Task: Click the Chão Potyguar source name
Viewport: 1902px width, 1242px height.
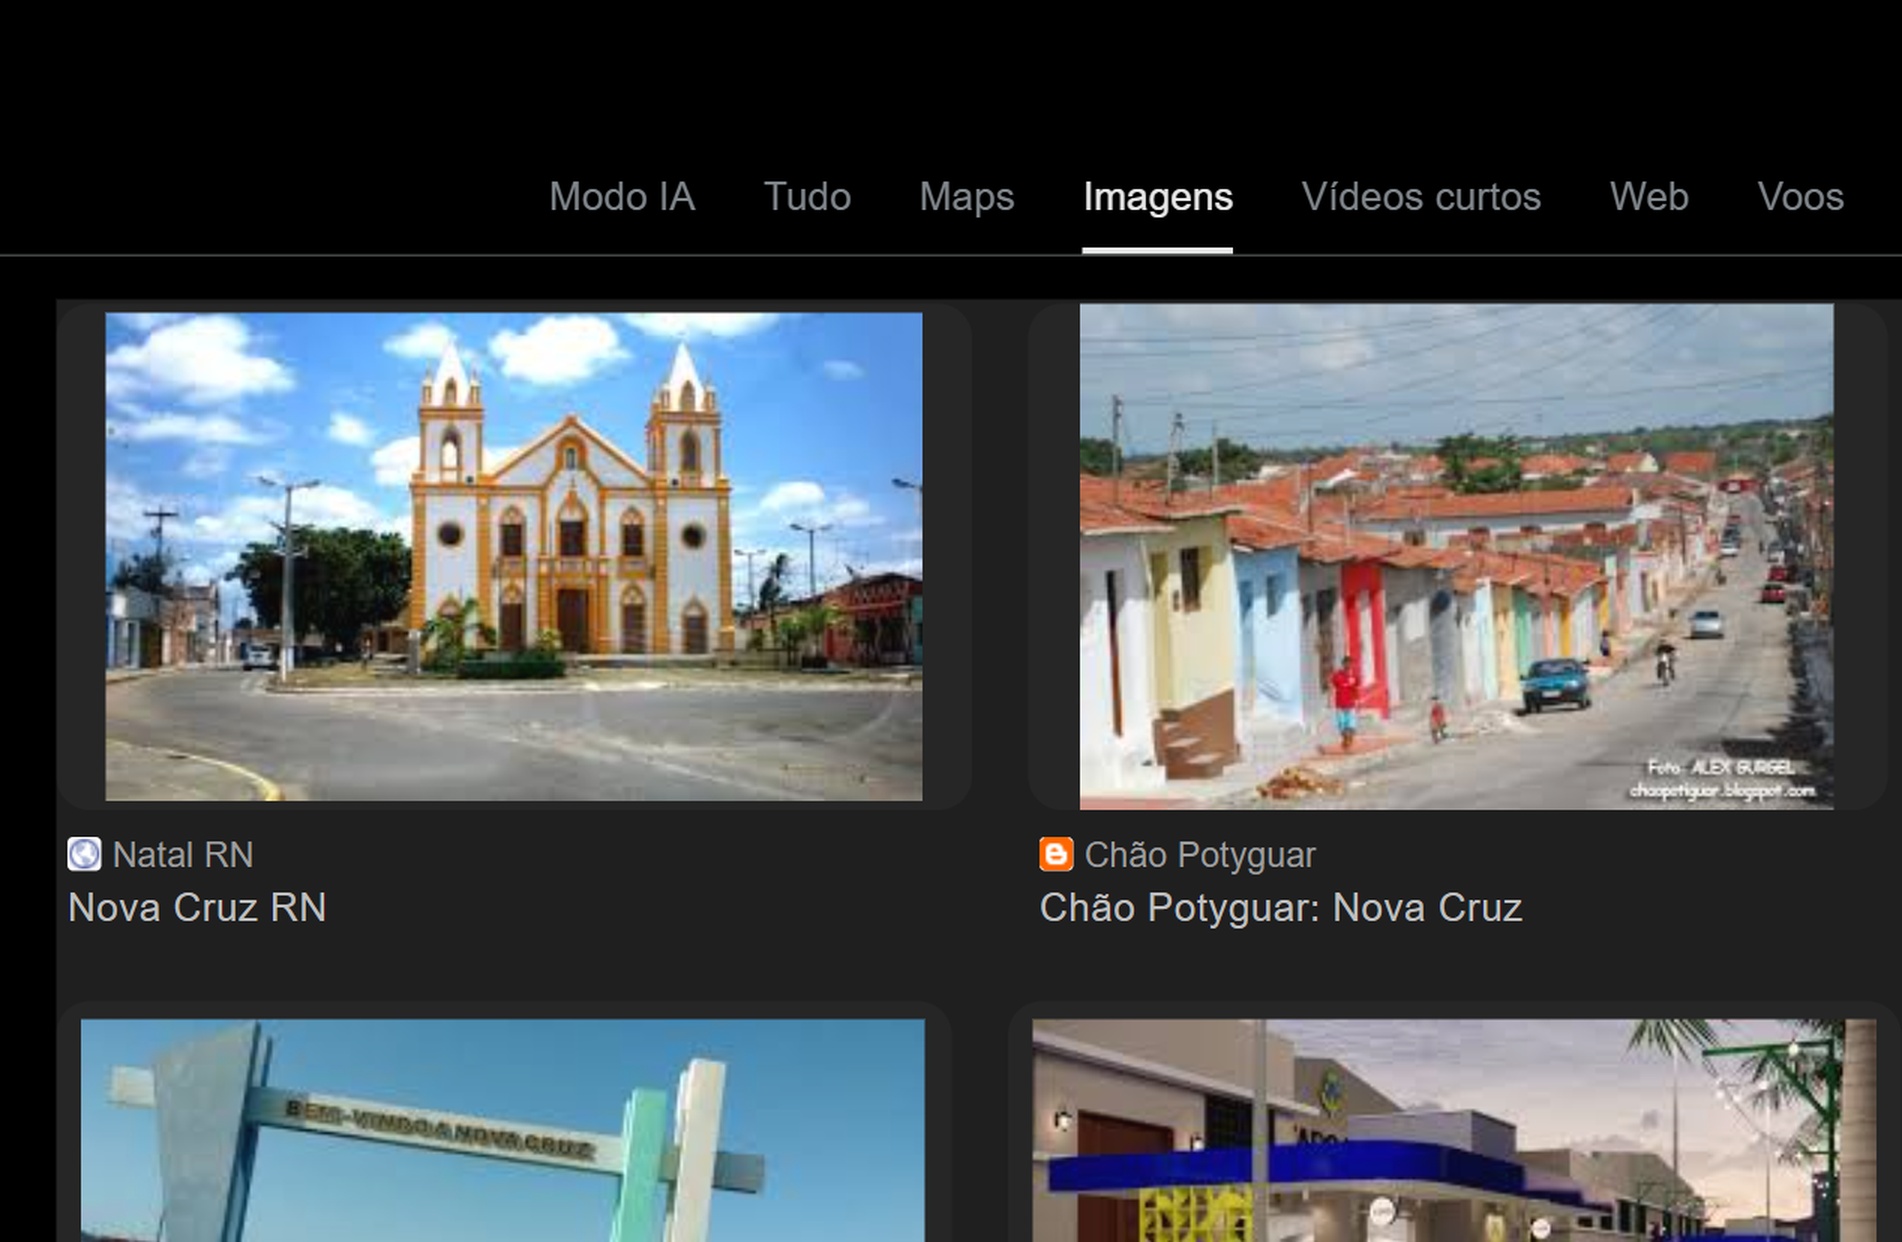Action: click(x=1199, y=855)
